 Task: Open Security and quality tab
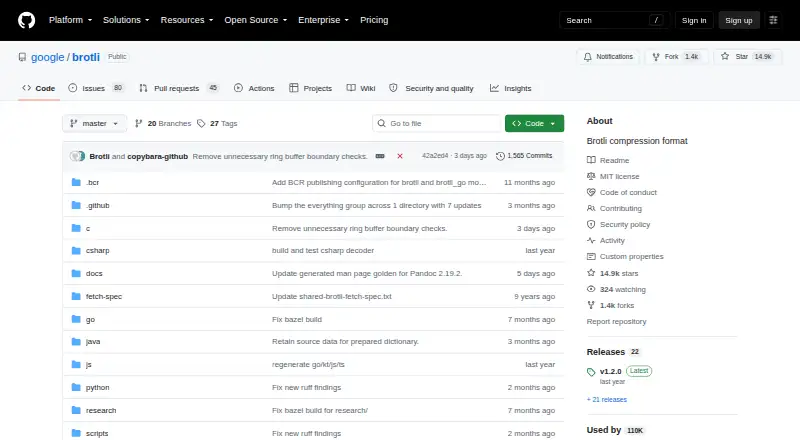[x=431, y=88]
